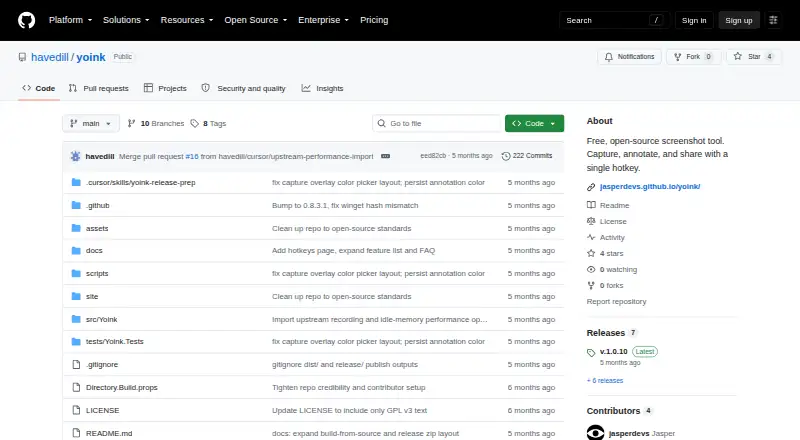800x440 pixels.
Task: Open the 4 stars link in About
Action: point(605,254)
